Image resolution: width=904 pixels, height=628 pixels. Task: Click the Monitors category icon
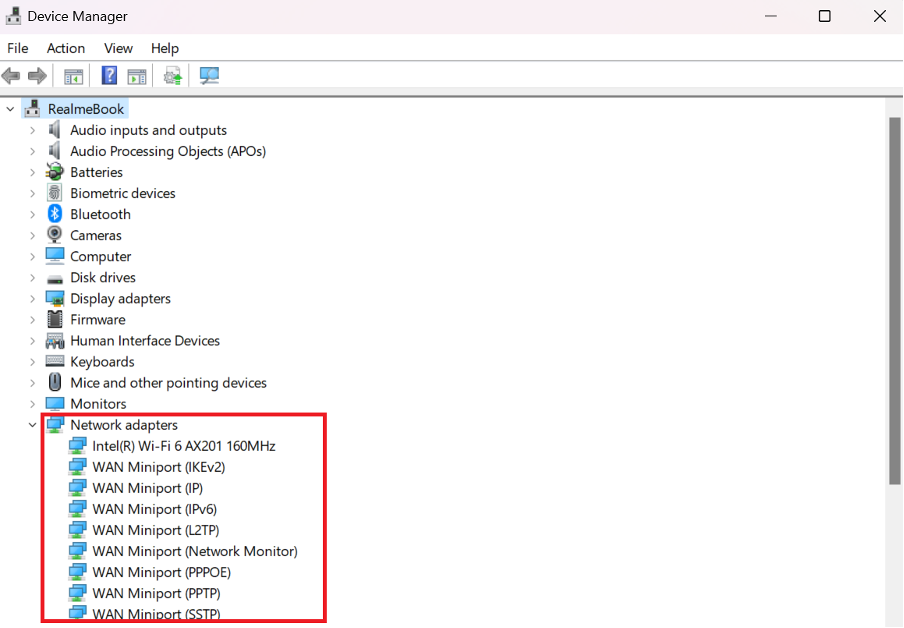[55, 404]
